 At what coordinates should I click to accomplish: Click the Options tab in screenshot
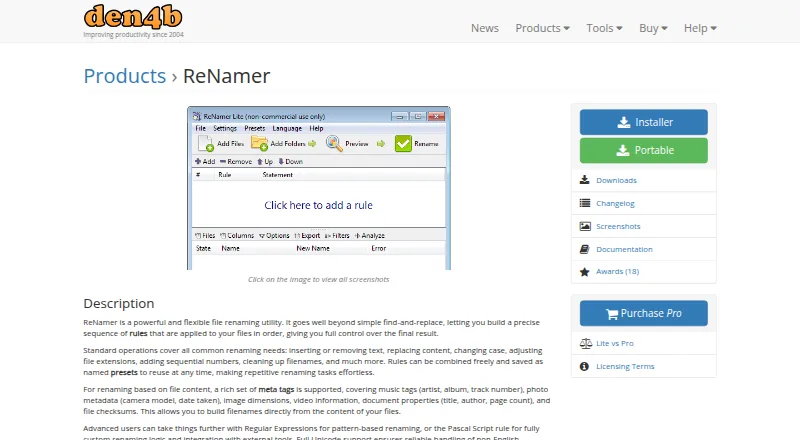[x=274, y=235]
